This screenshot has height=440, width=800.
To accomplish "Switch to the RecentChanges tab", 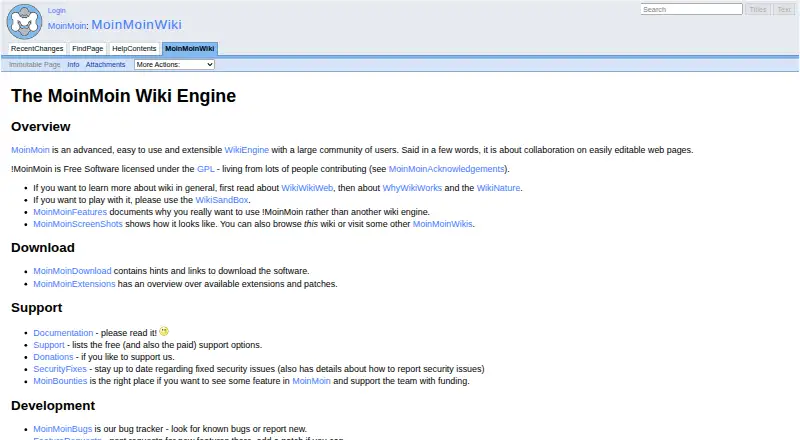I will 37,48.
